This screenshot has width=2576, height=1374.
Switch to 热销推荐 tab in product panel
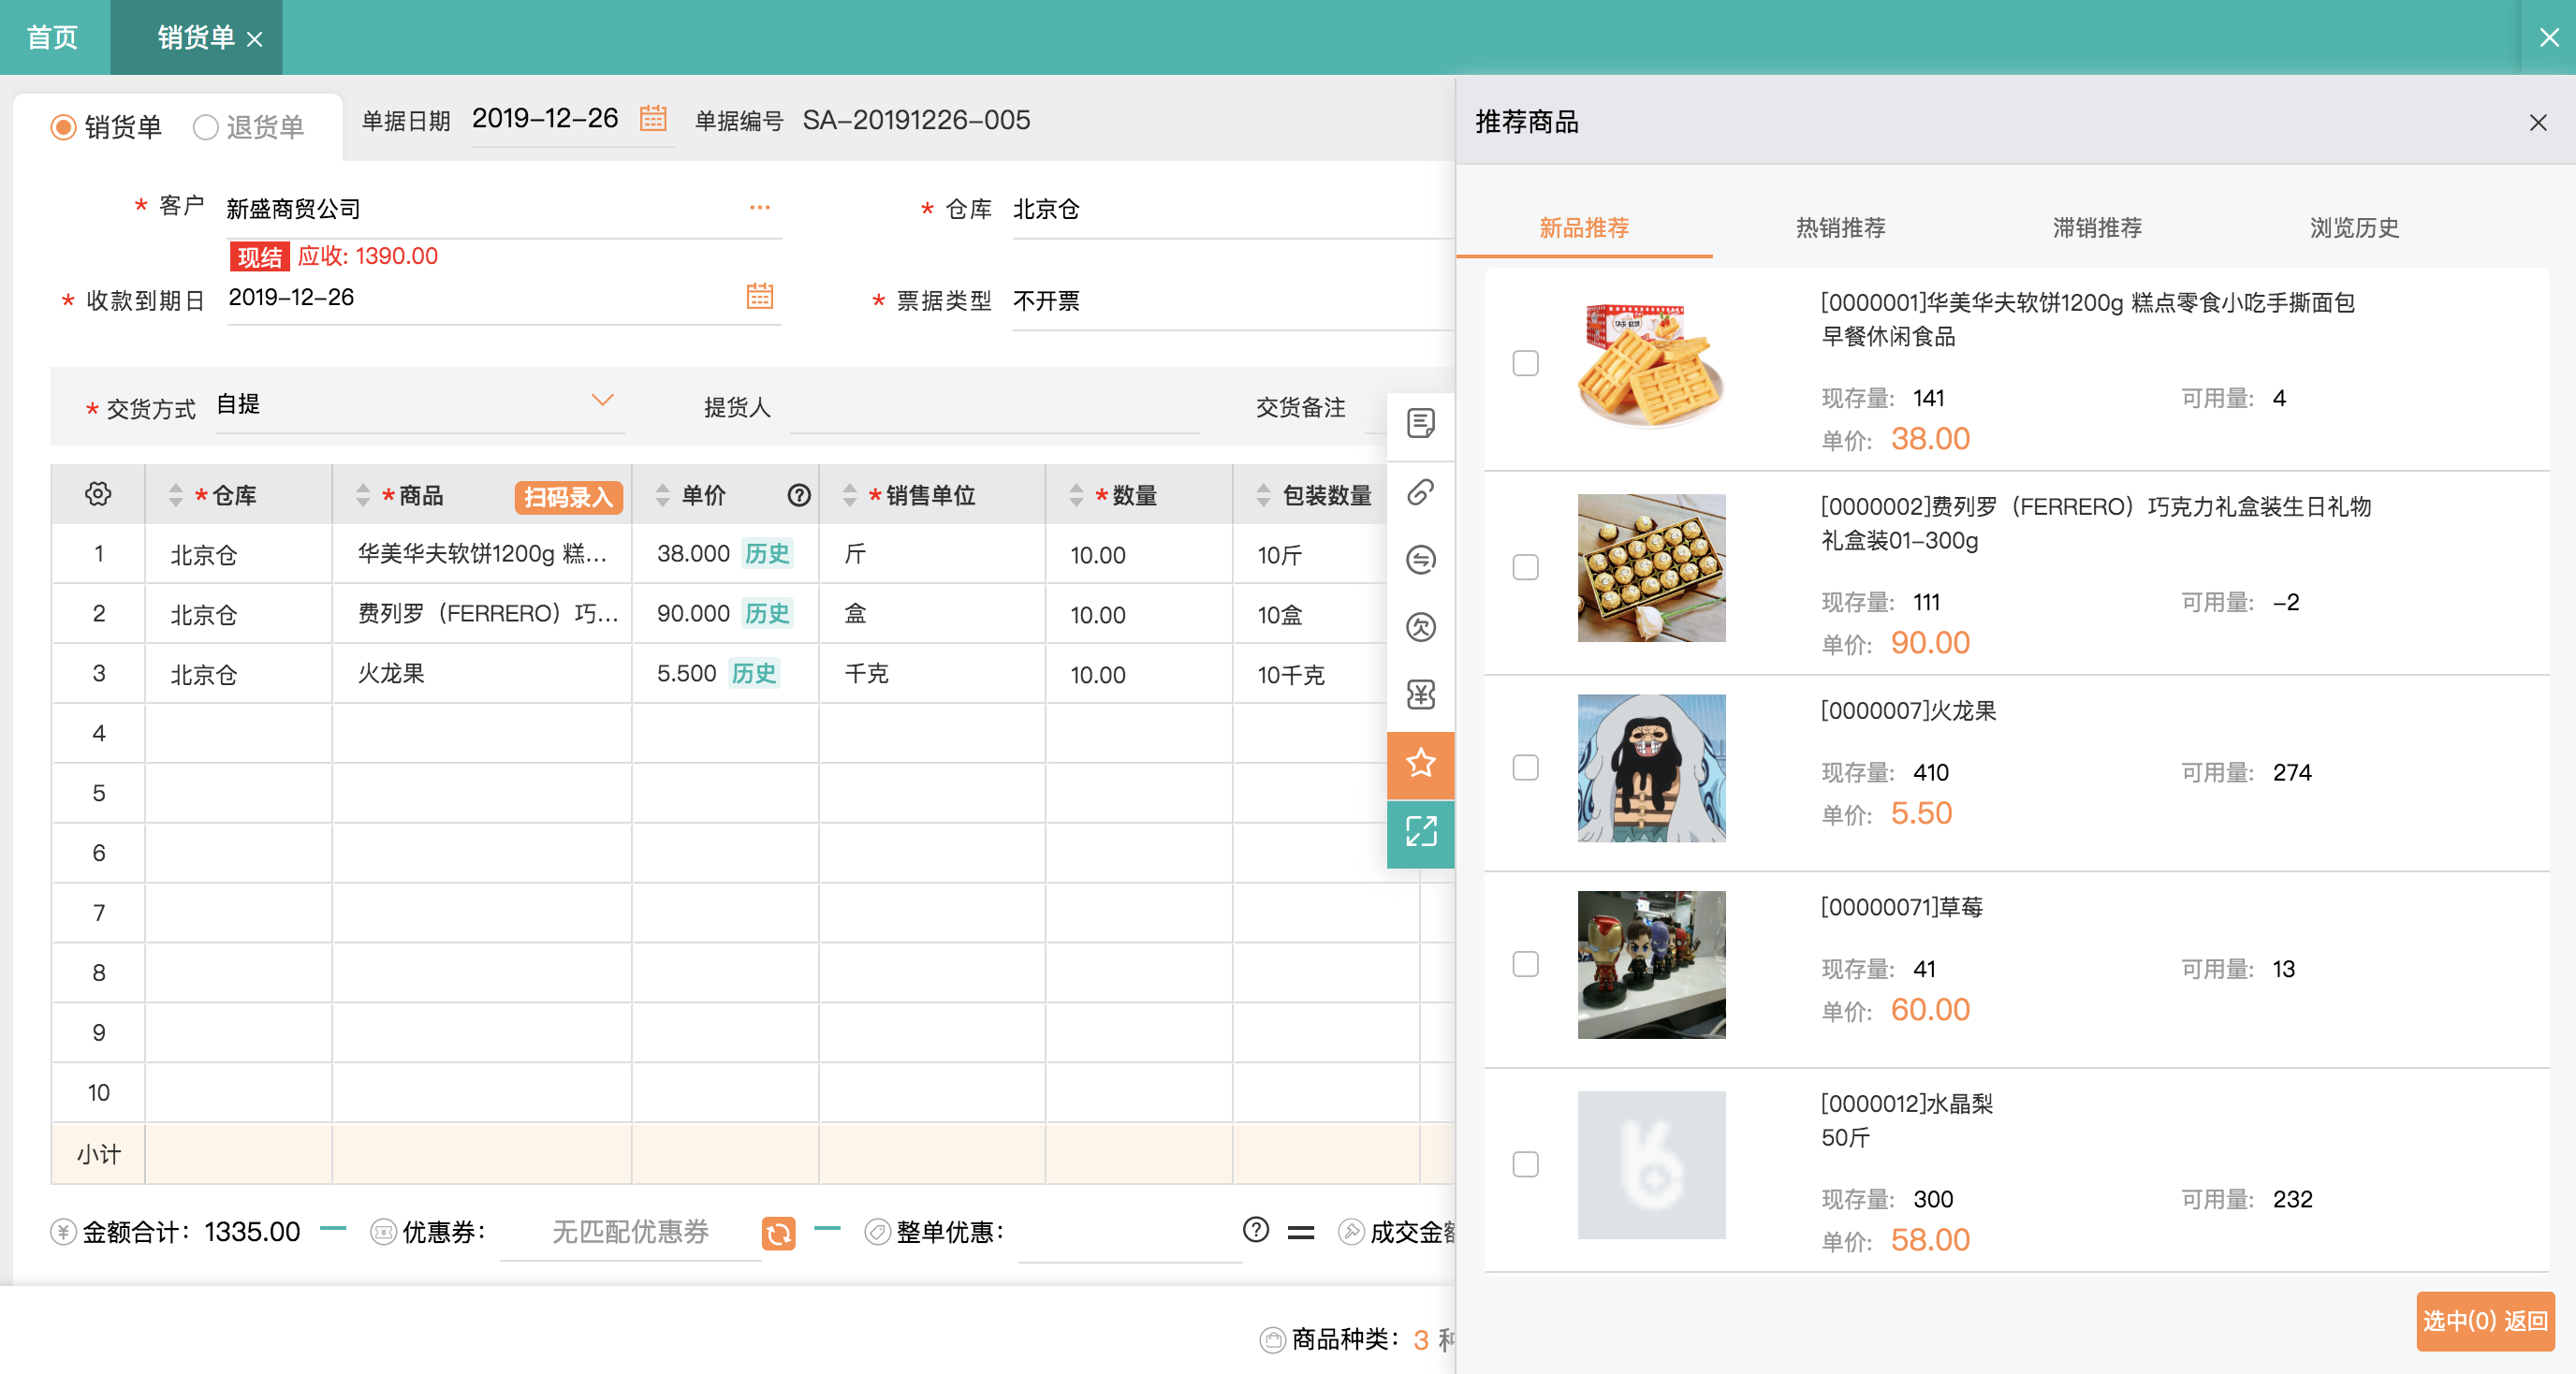click(x=1840, y=227)
